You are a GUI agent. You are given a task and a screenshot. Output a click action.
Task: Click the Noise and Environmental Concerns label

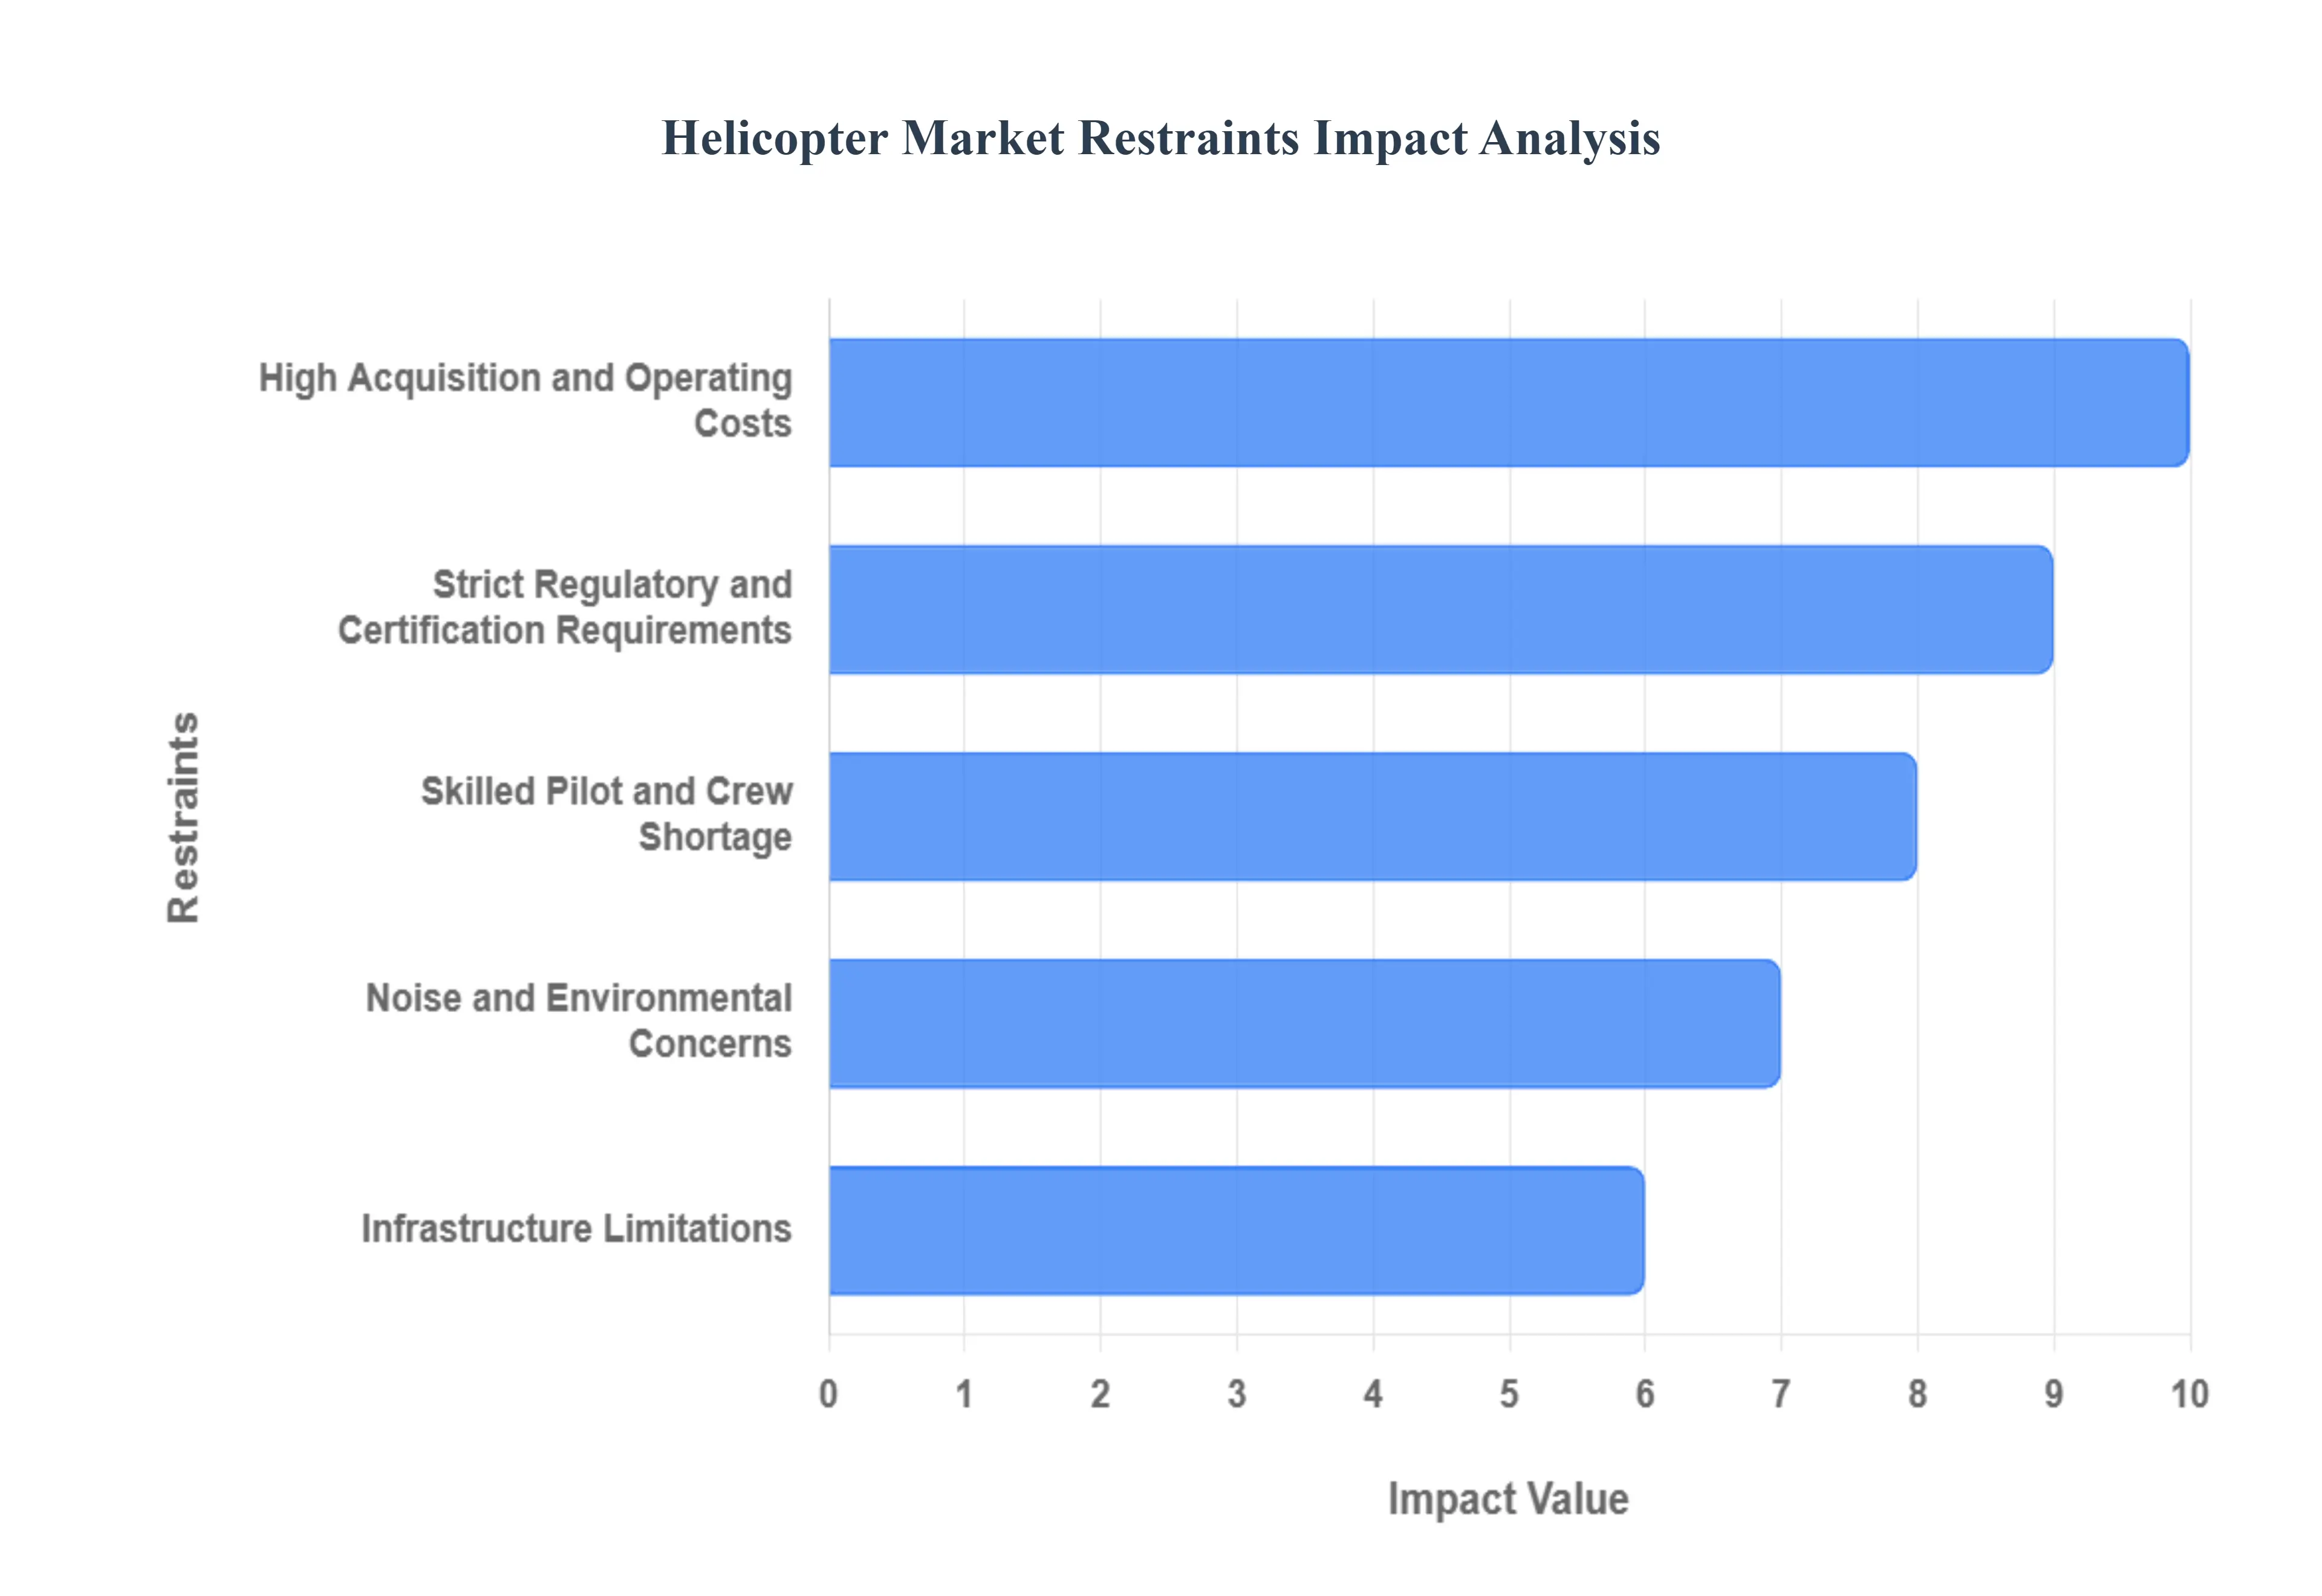pos(578,1021)
